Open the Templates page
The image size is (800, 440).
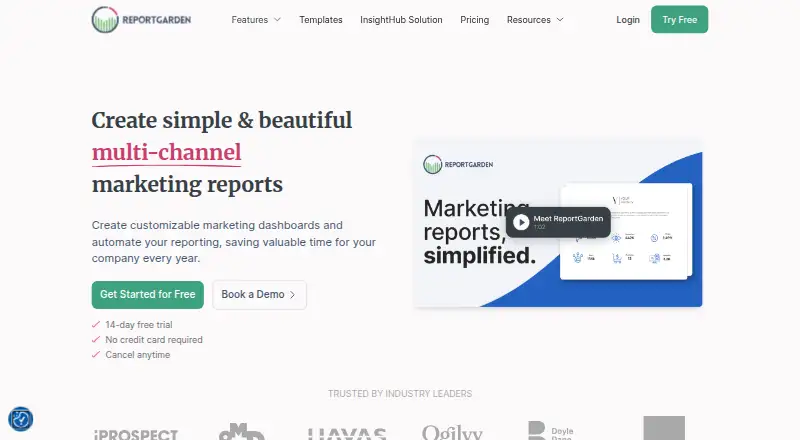[320, 20]
